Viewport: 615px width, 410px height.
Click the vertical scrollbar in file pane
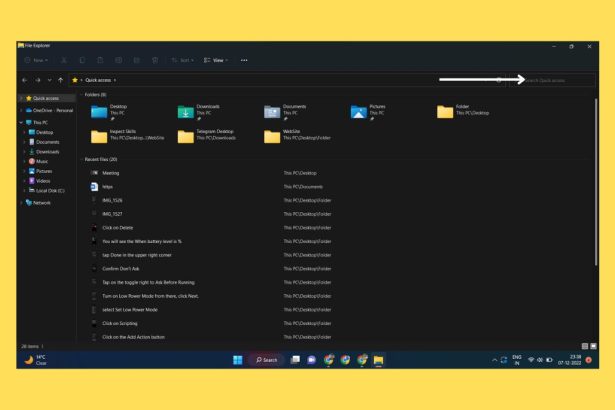coord(596,182)
